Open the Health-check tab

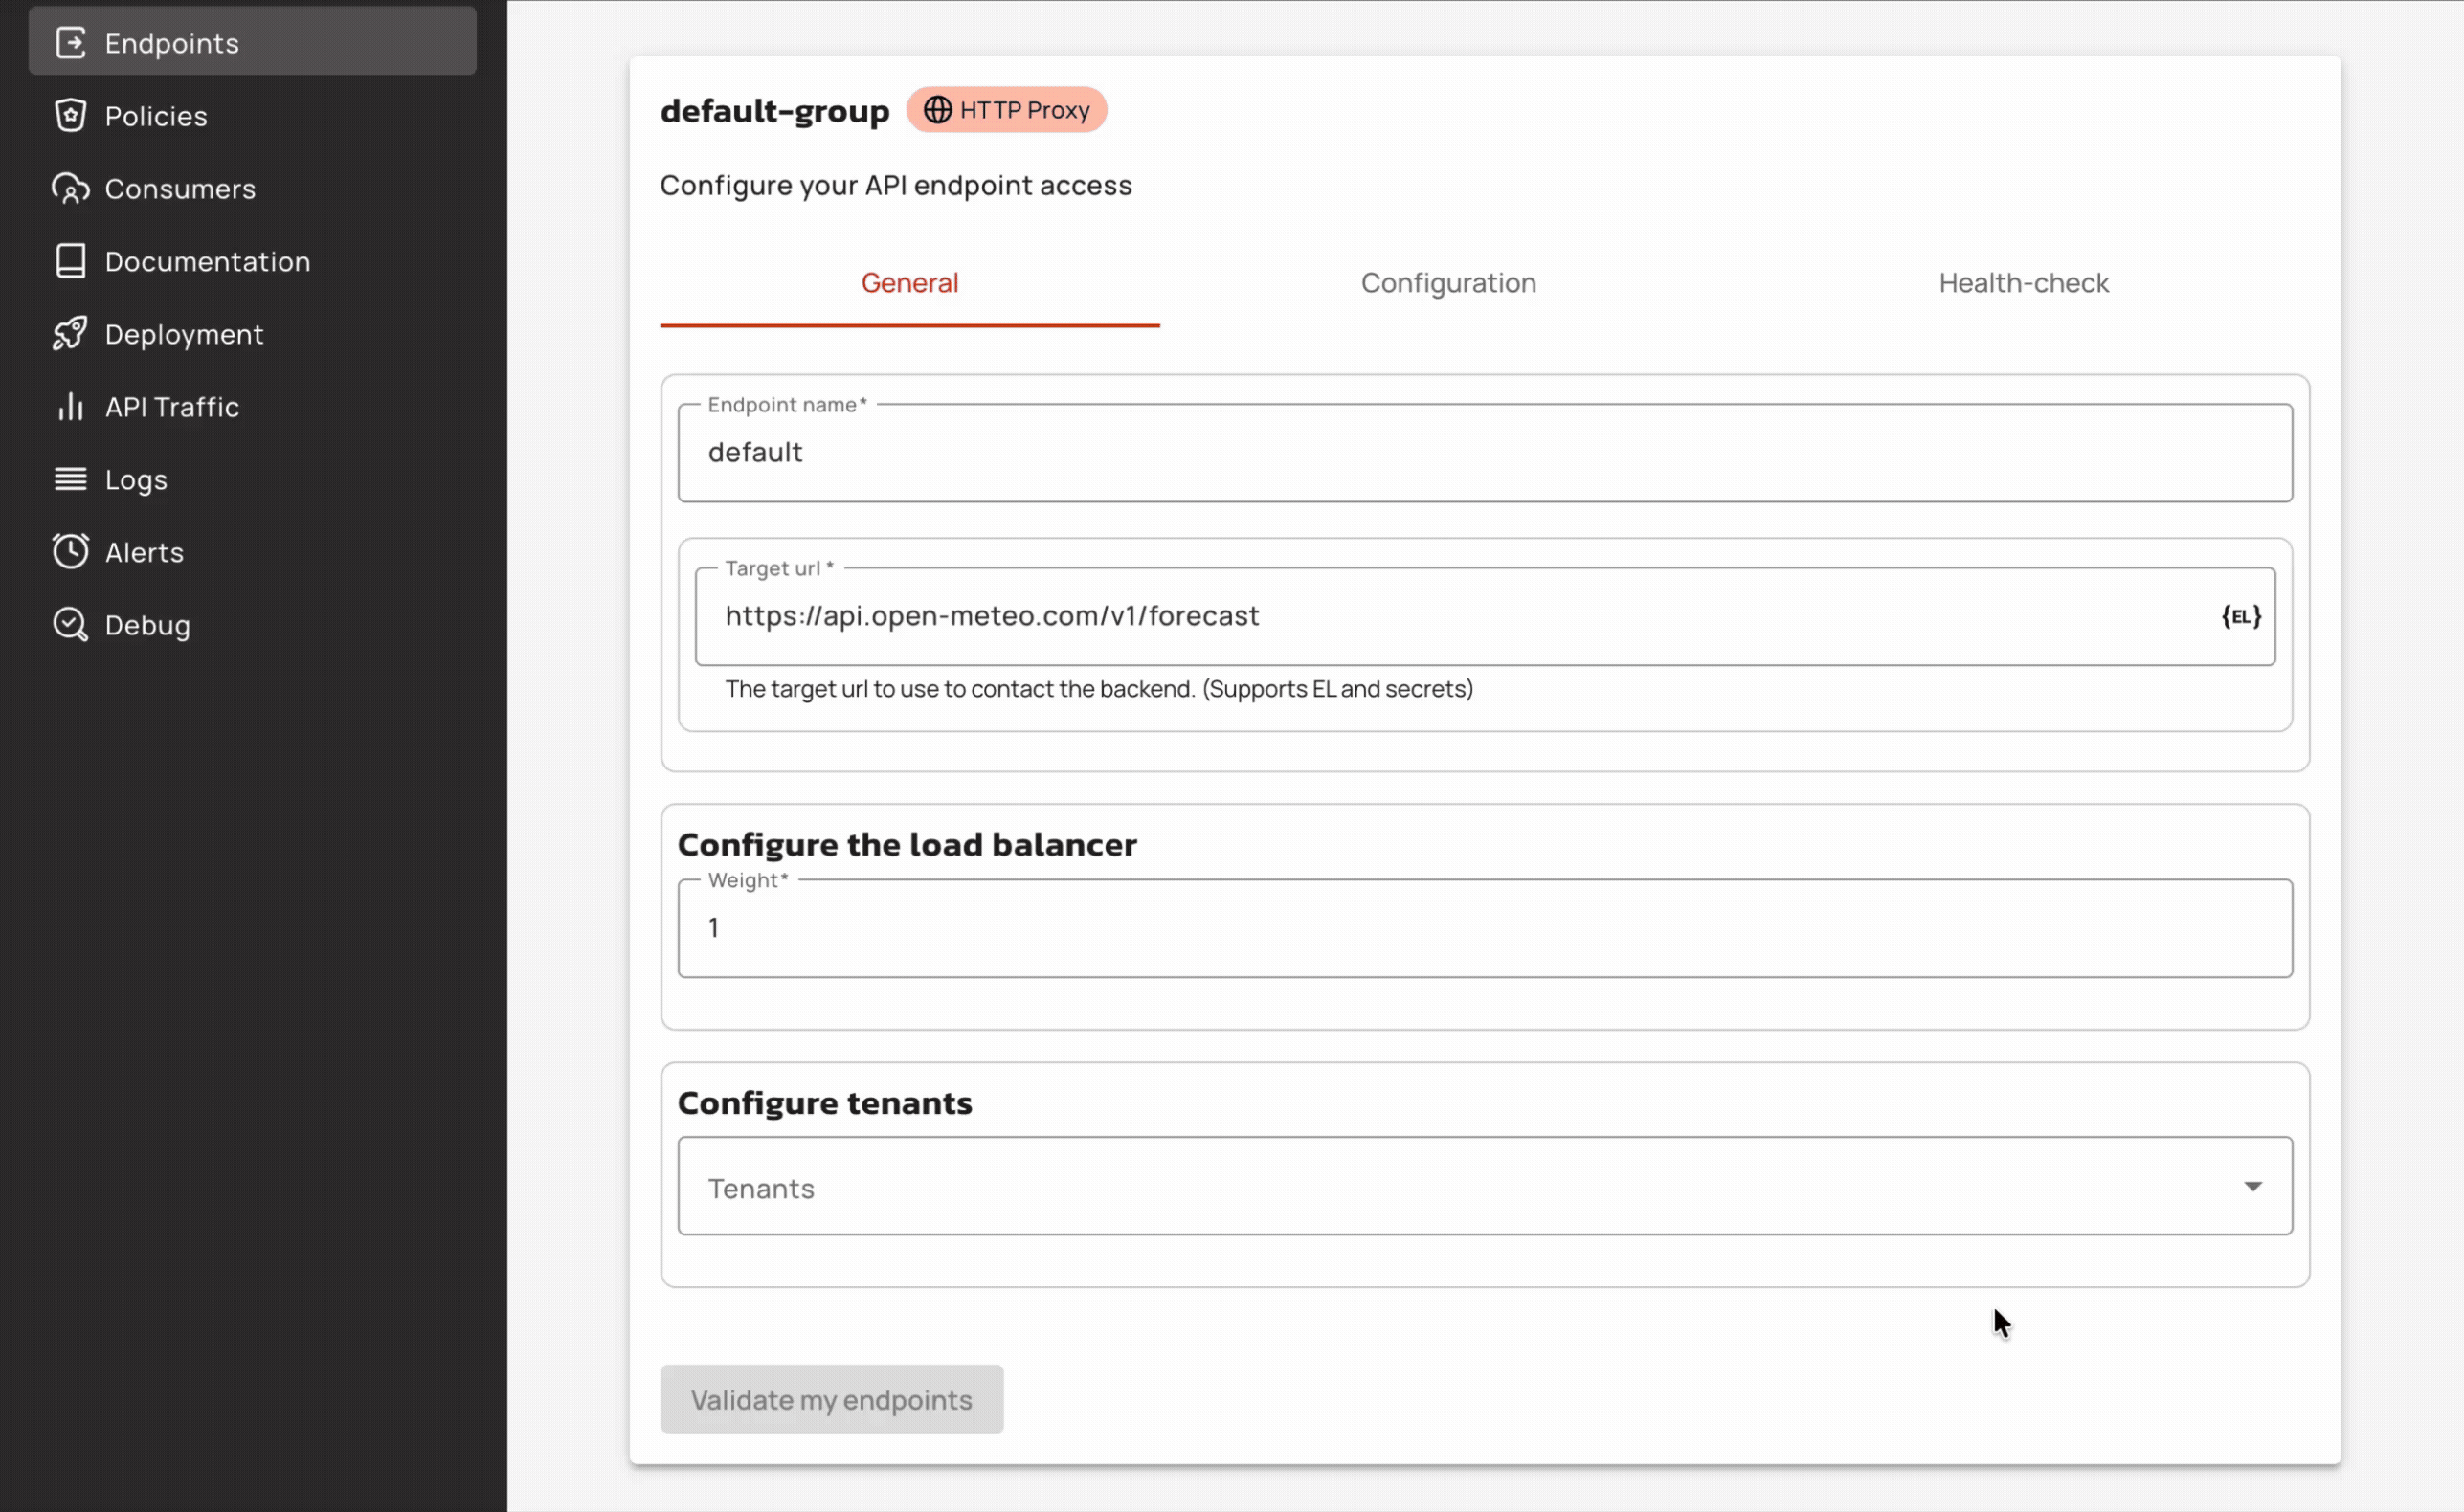tap(2023, 283)
